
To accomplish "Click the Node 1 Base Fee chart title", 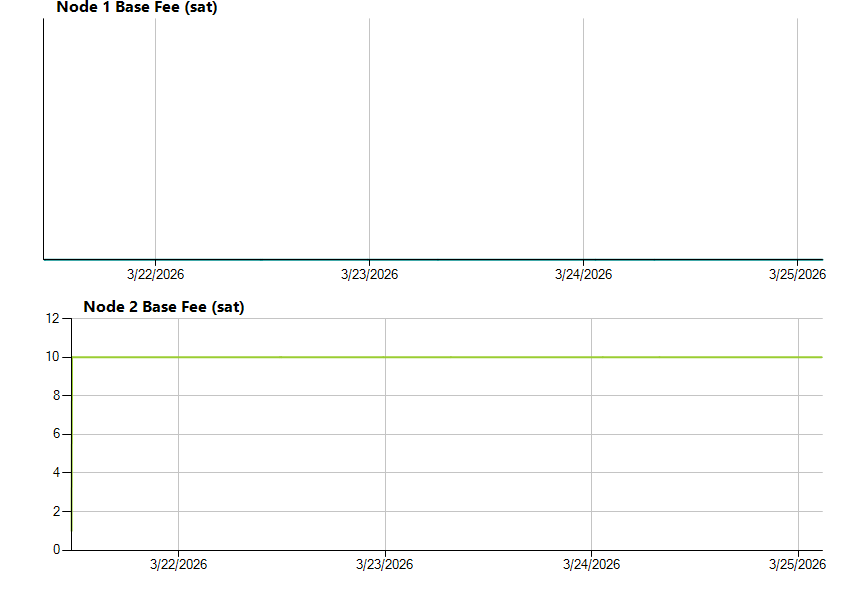I will tap(137, 8).
